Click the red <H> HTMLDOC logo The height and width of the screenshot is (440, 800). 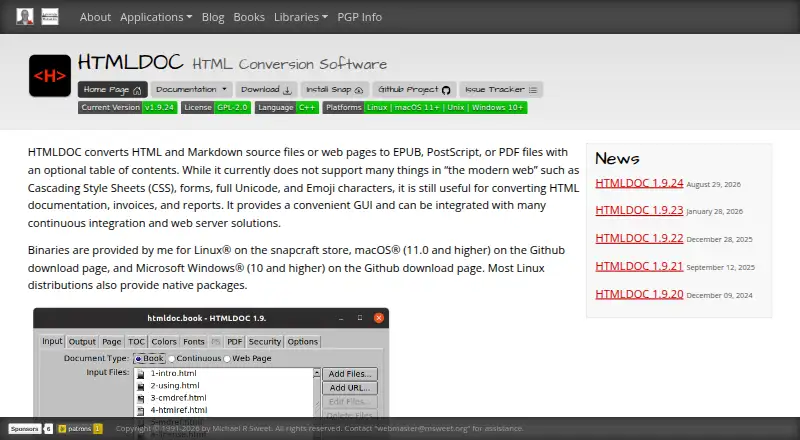(50, 76)
